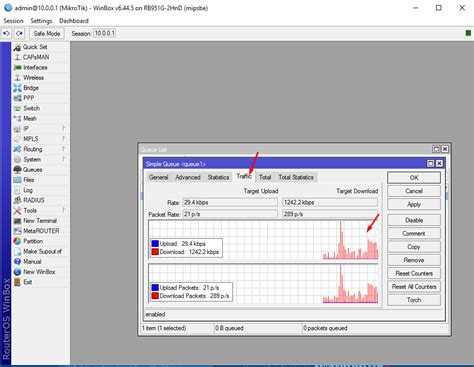
Task: Open the Dashboard menu
Action: pos(74,21)
